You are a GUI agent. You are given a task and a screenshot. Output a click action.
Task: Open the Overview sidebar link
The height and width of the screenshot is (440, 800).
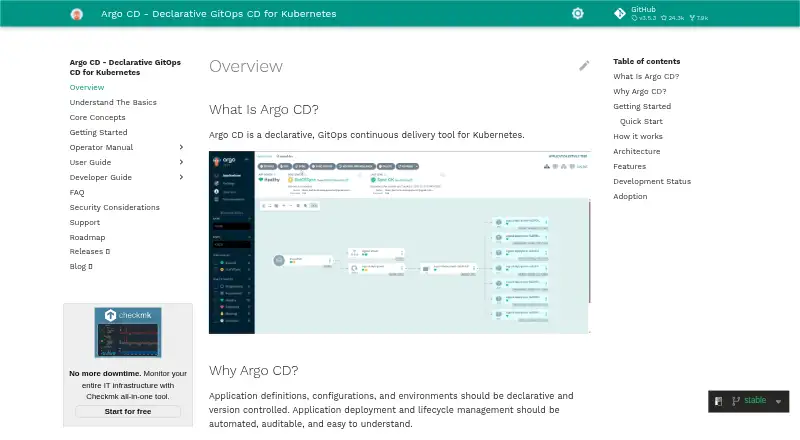pos(87,87)
